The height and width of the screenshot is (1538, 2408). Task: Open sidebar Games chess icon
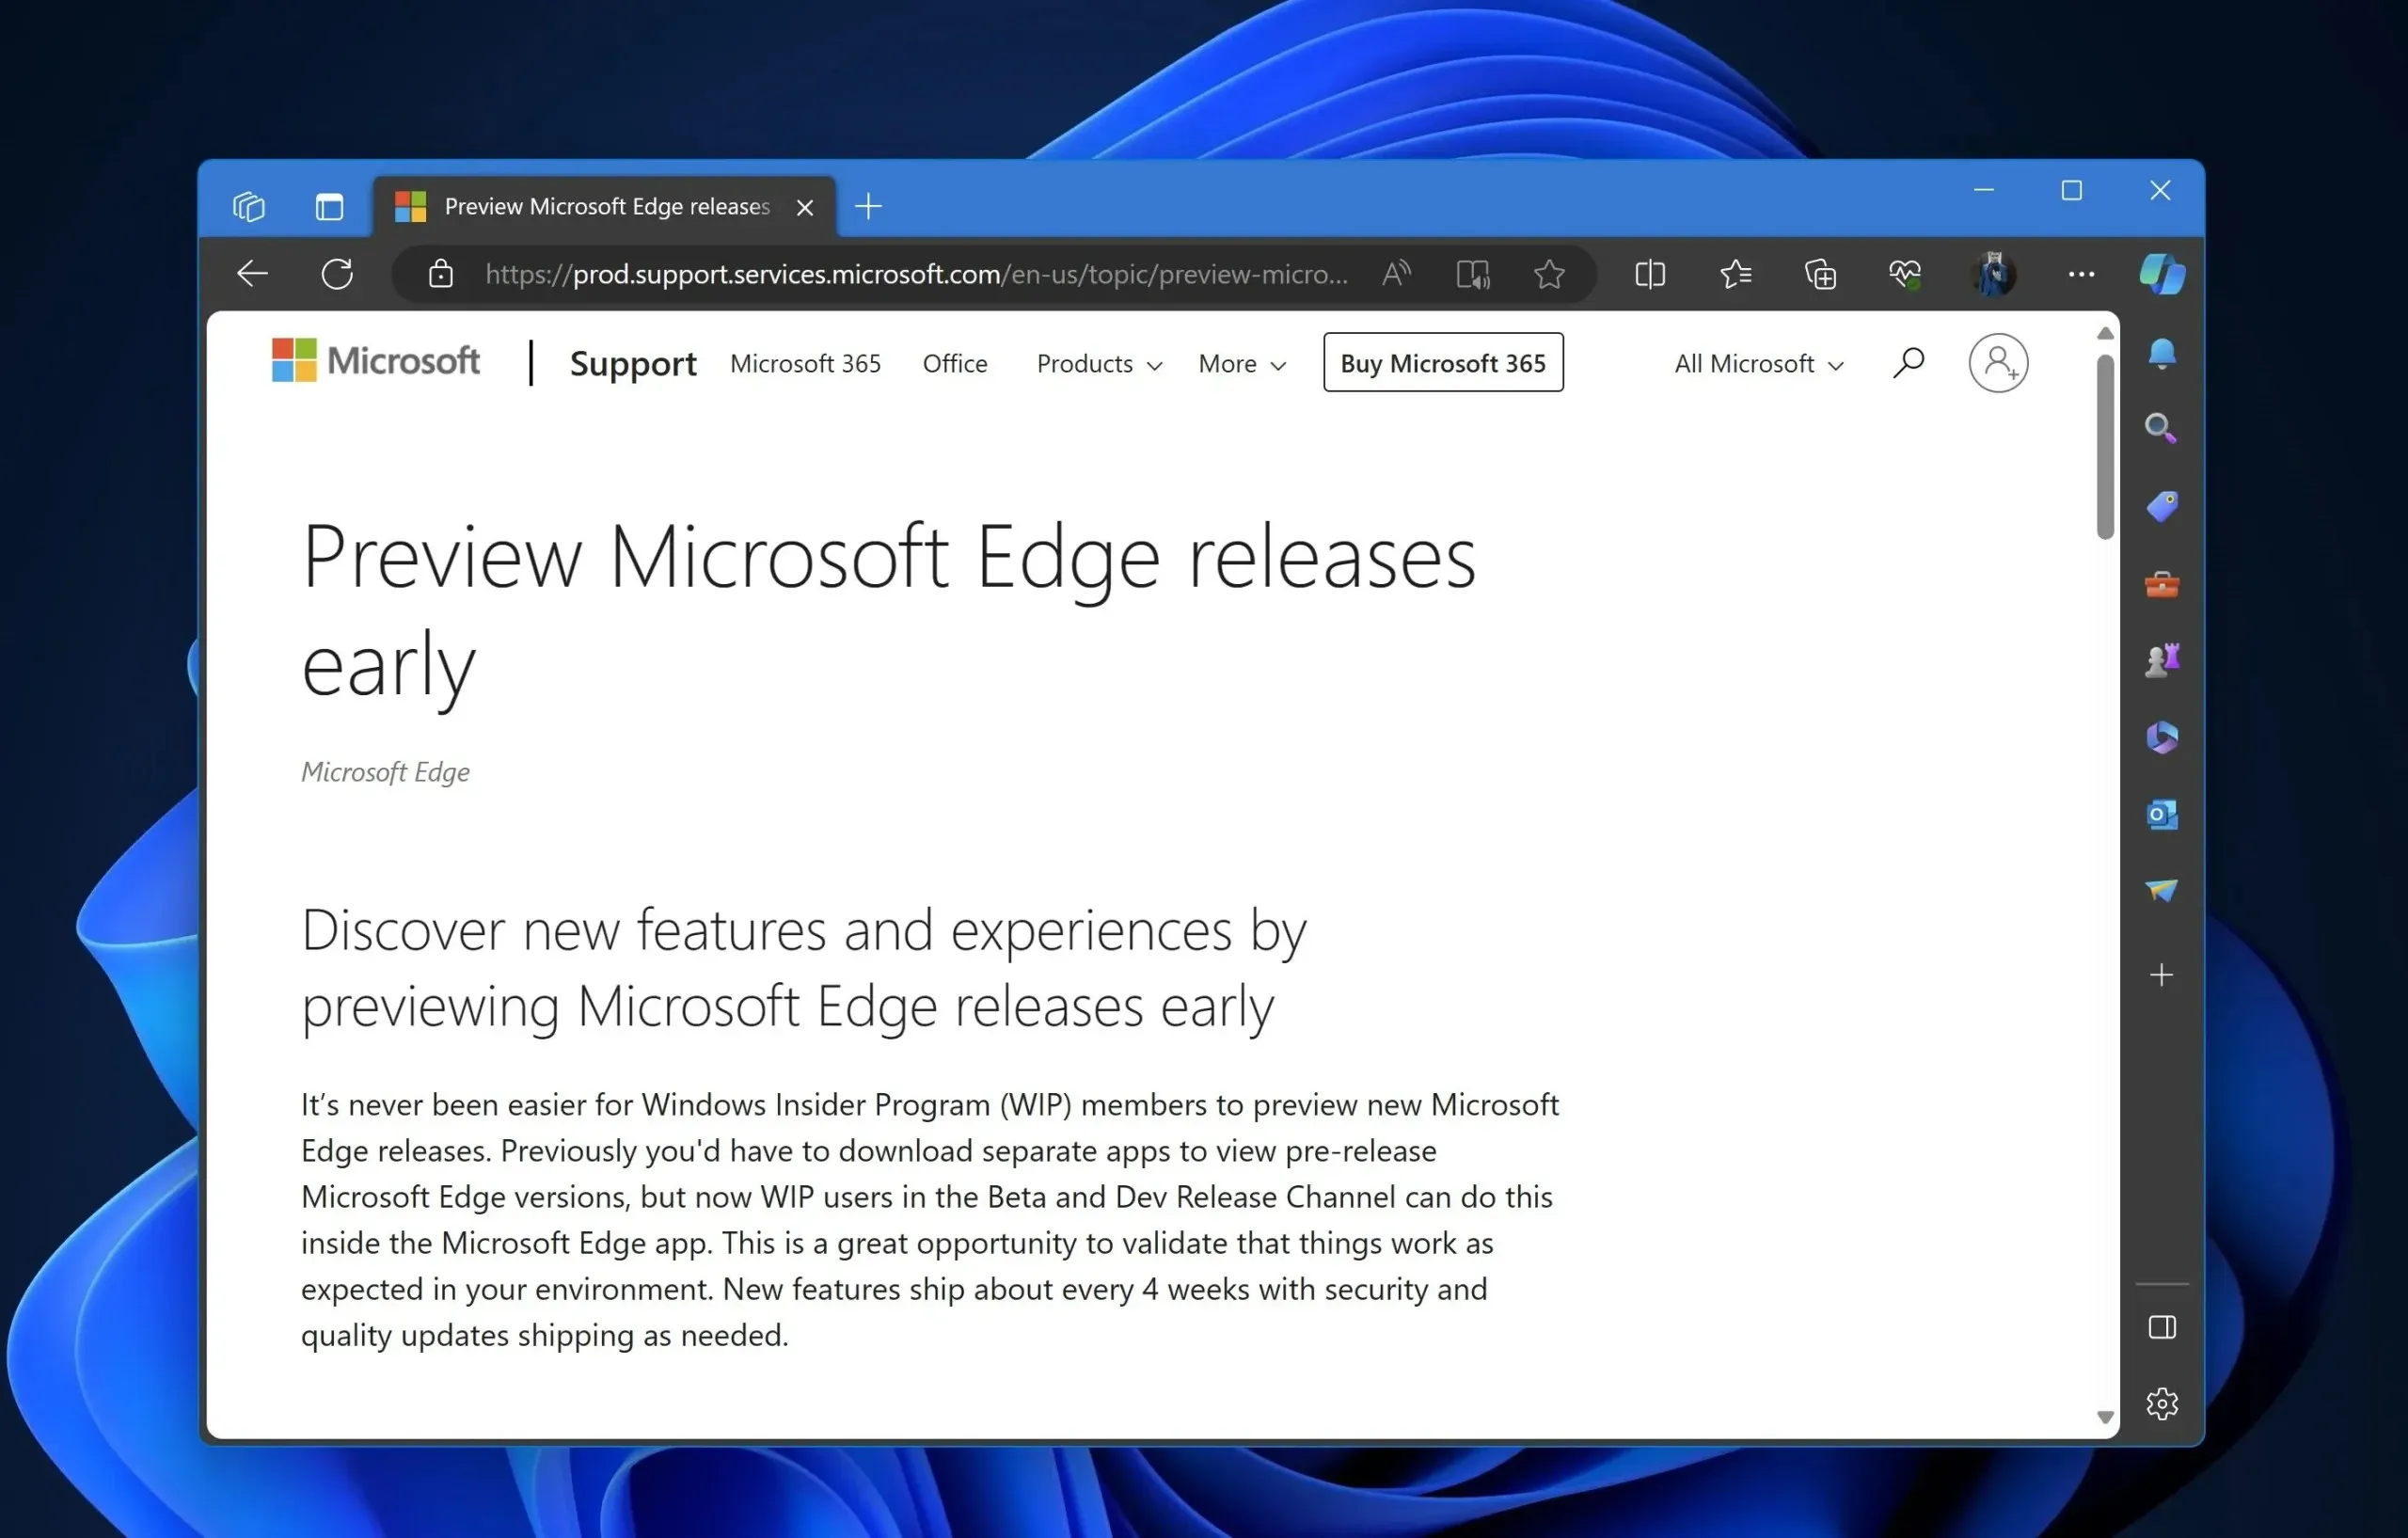point(2162,660)
